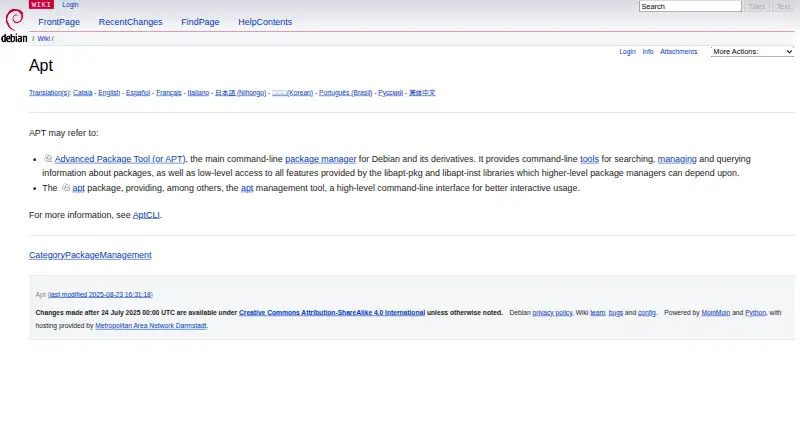Viewport: 800px width, 440px height.
Task: Open the FrontPage navigation item
Action: 59,22
